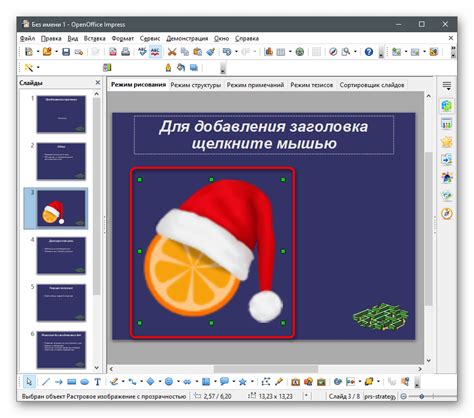474x418 pixels.
Task: Run the spellcheck icon
Action: pyautogui.click(x=142, y=52)
